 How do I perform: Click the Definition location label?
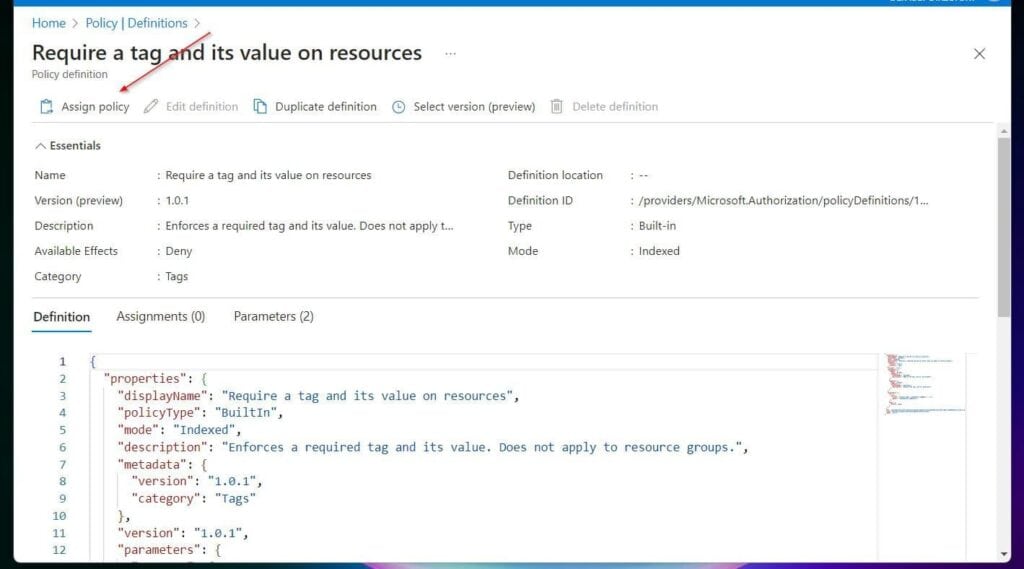(x=555, y=175)
